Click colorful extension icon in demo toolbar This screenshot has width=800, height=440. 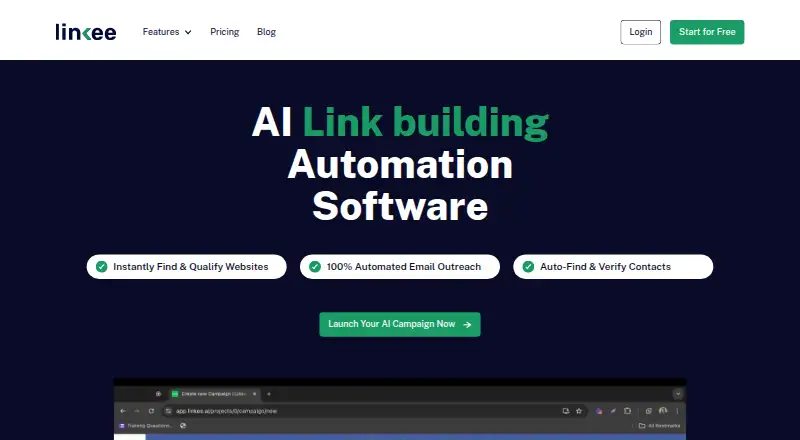click(x=599, y=411)
